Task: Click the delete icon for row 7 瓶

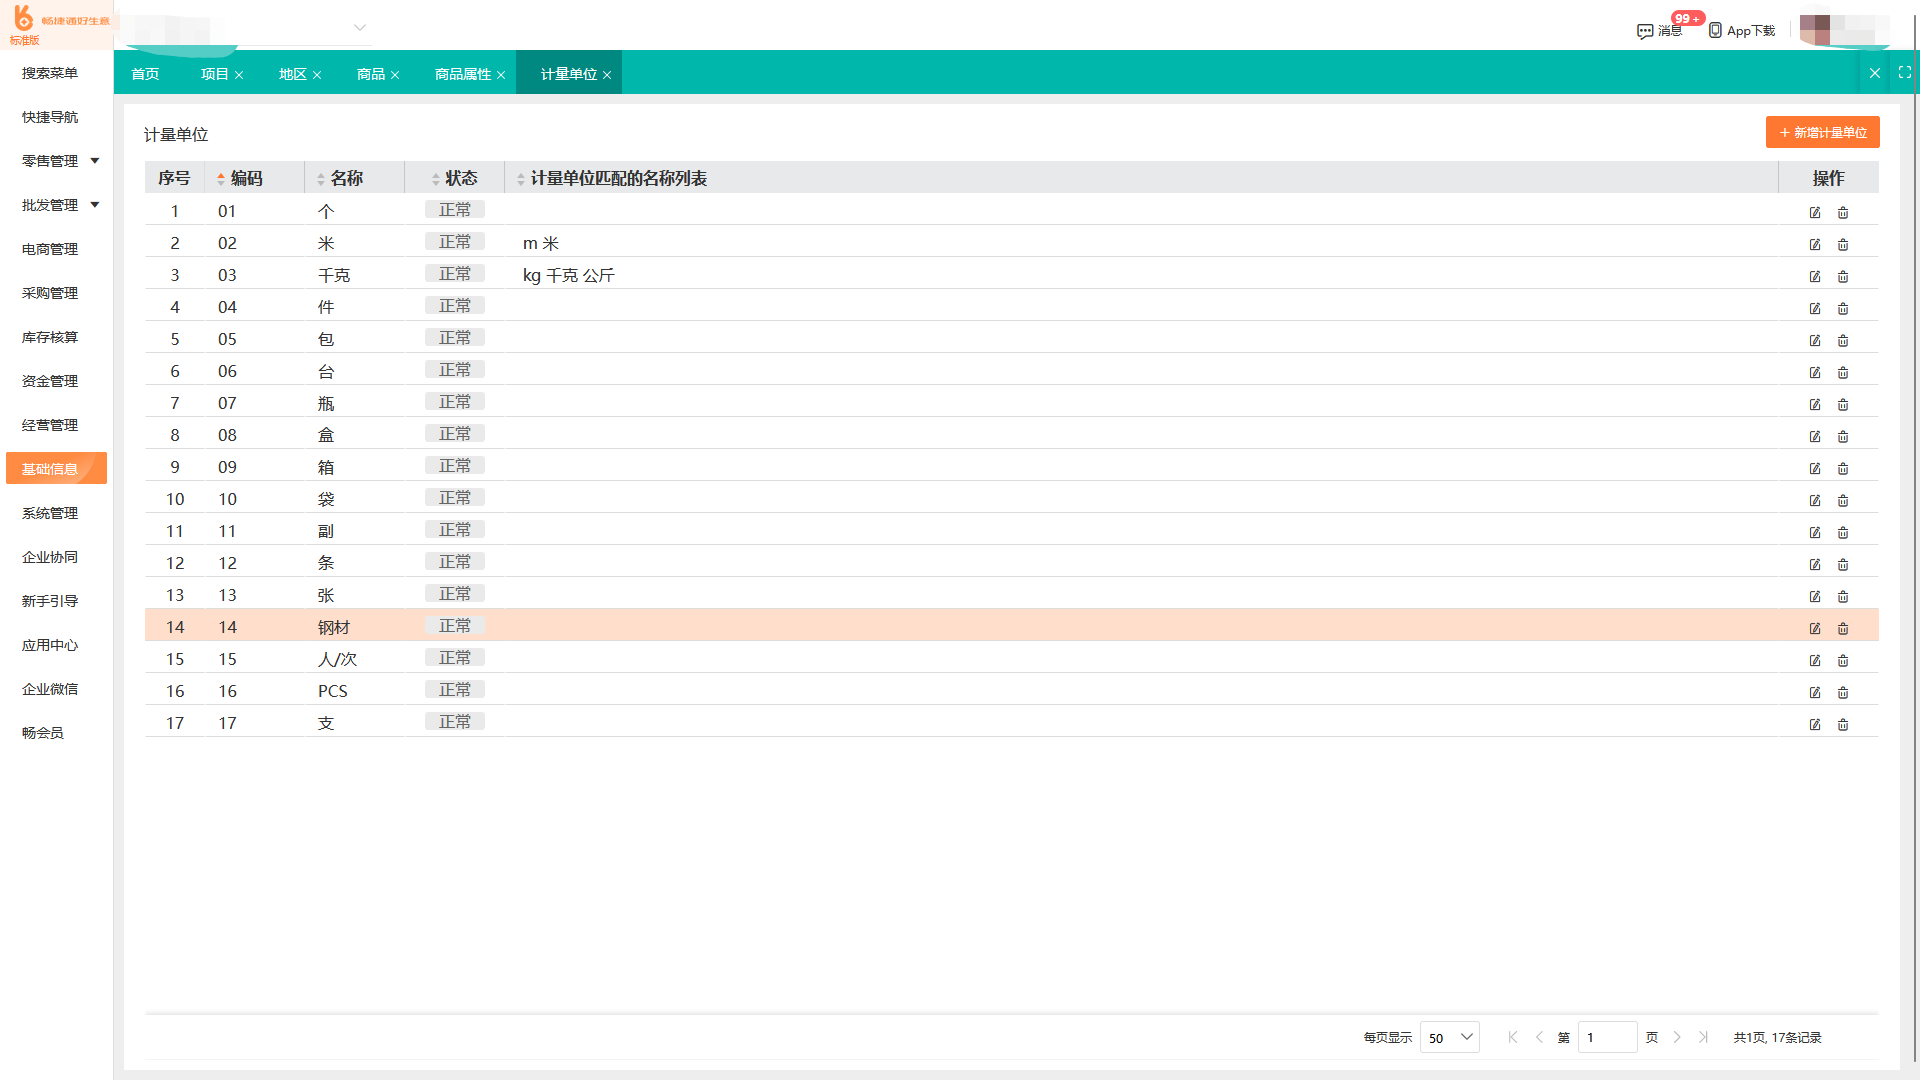Action: click(x=1845, y=404)
